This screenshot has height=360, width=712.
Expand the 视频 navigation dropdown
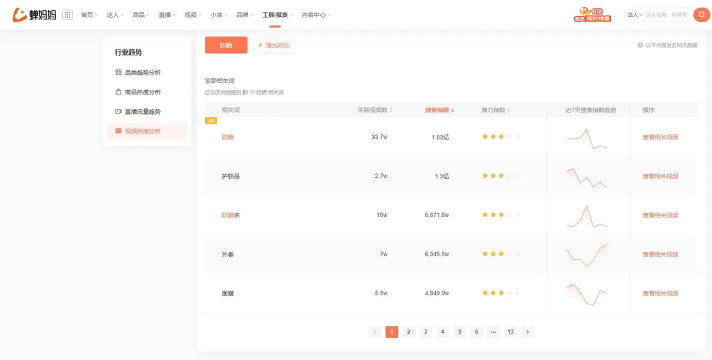[193, 15]
